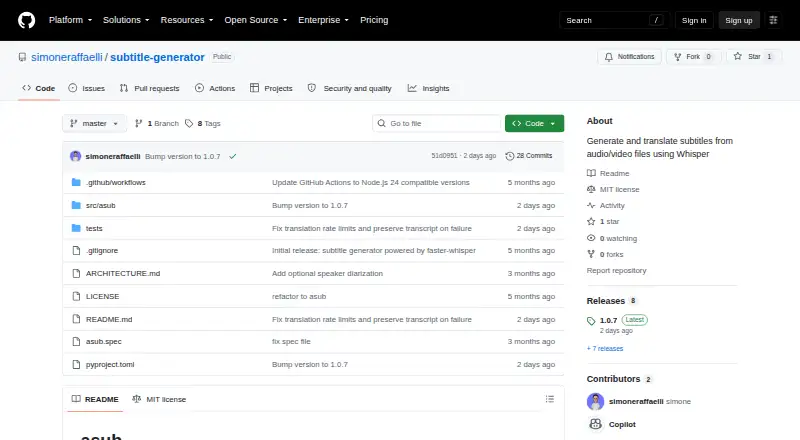Click the Sign in button

[694, 20]
